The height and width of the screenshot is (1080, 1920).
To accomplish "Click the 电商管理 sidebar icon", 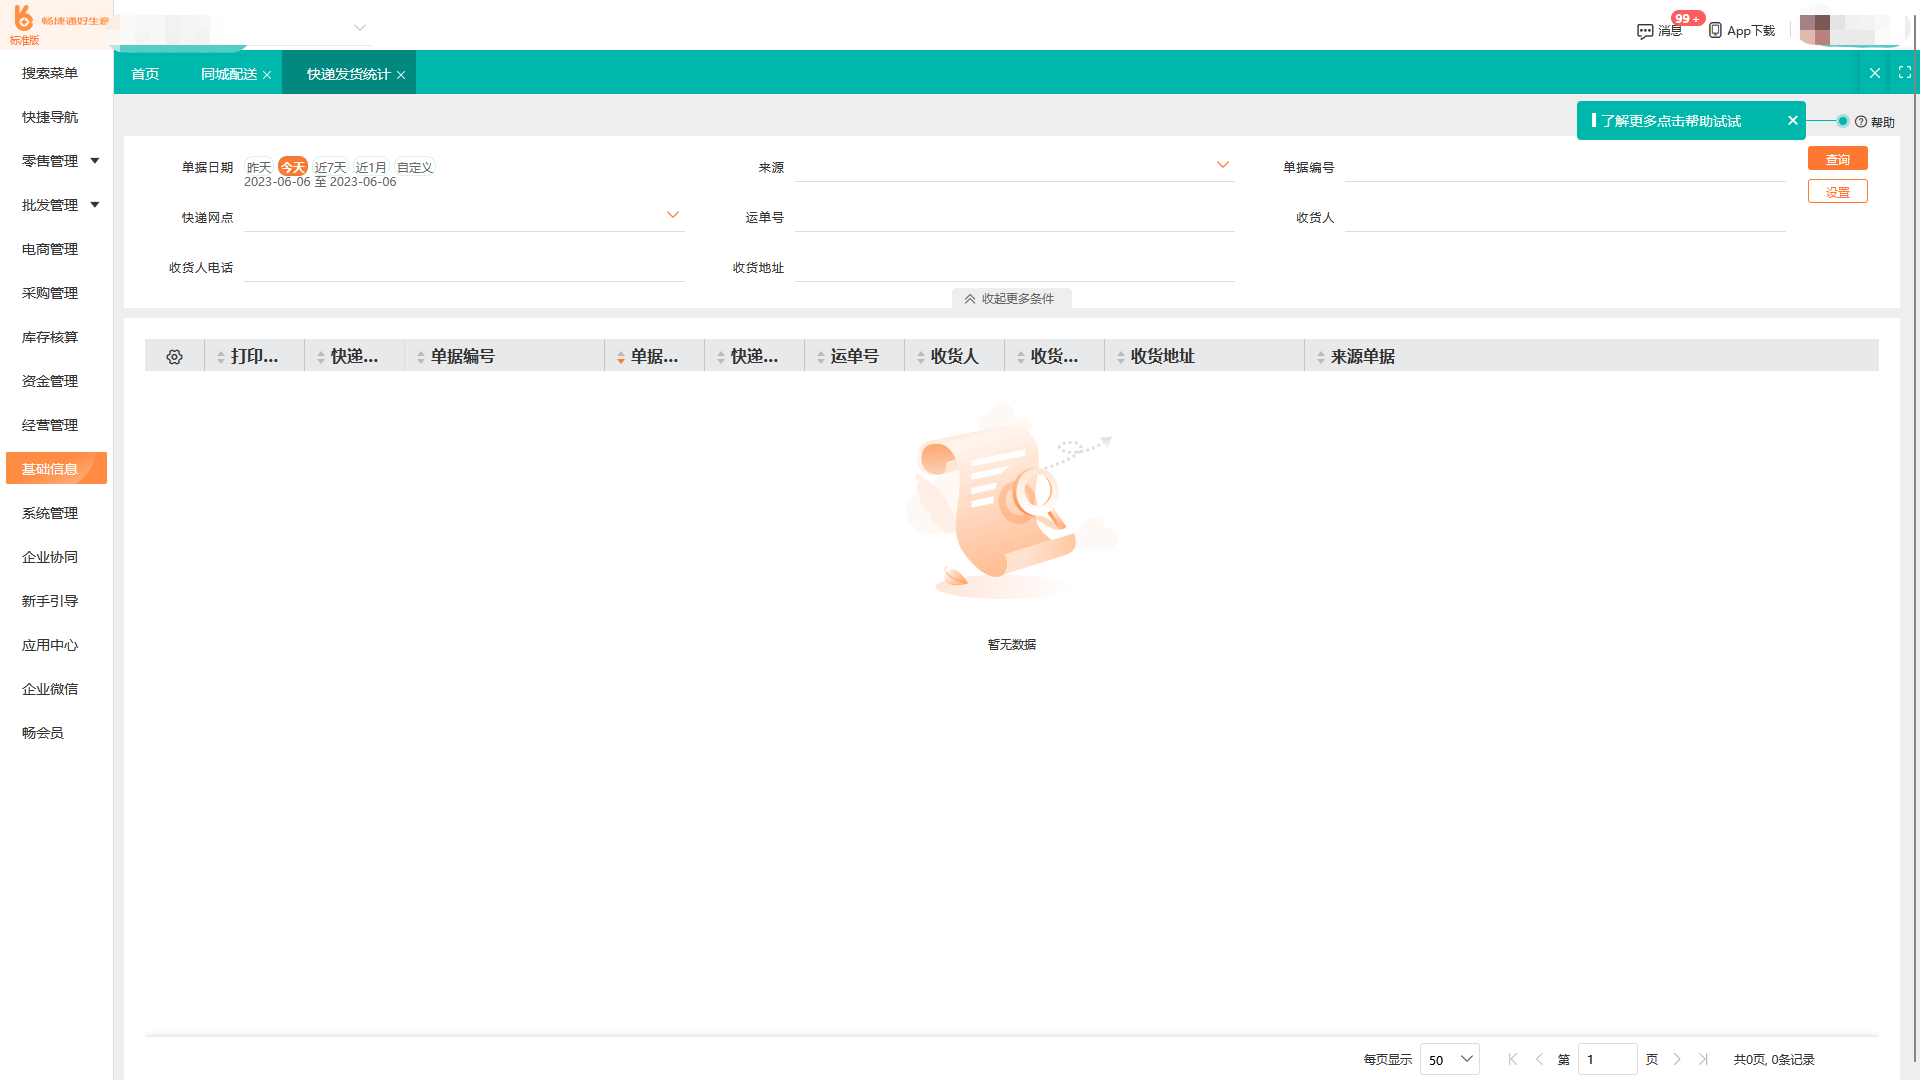I will coord(51,249).
